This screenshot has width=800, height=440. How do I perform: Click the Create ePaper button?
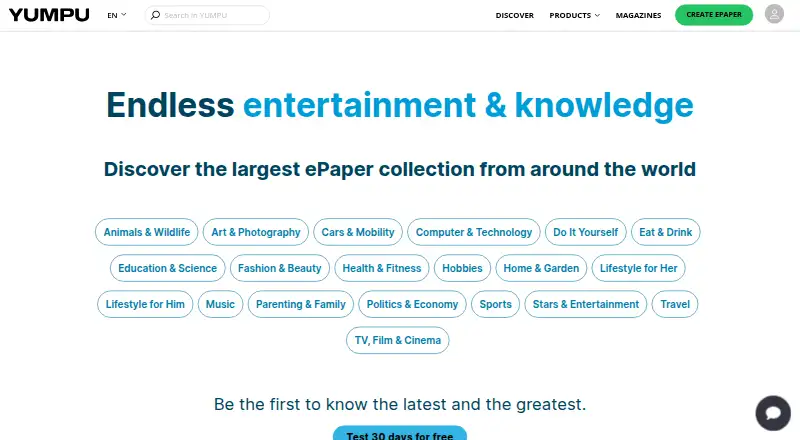(x=714, y=15)
